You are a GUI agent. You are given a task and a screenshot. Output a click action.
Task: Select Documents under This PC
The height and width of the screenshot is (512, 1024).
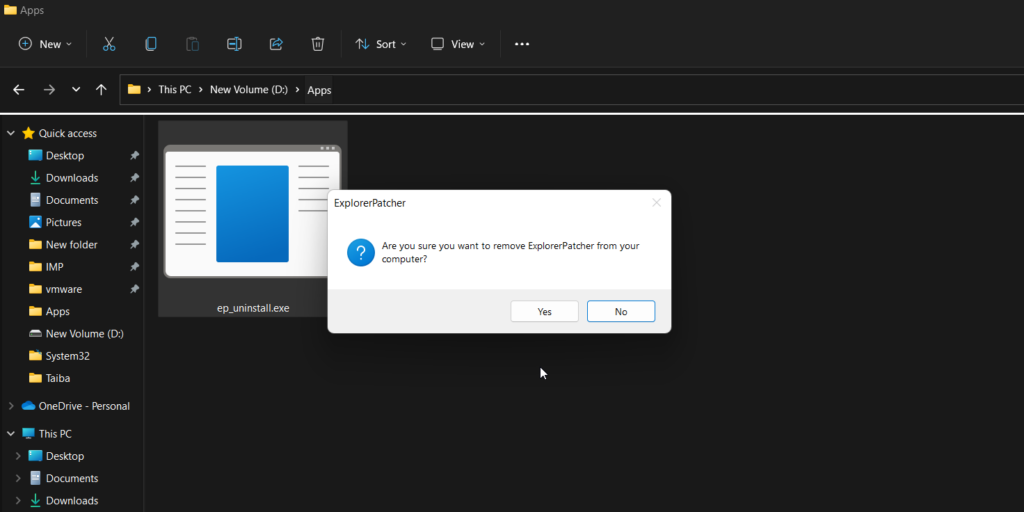pyautogui.click(x=72, y=478)
